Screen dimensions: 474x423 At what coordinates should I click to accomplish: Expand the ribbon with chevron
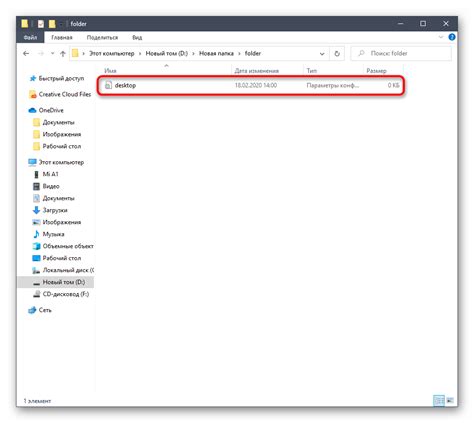[x=441, y=37]
